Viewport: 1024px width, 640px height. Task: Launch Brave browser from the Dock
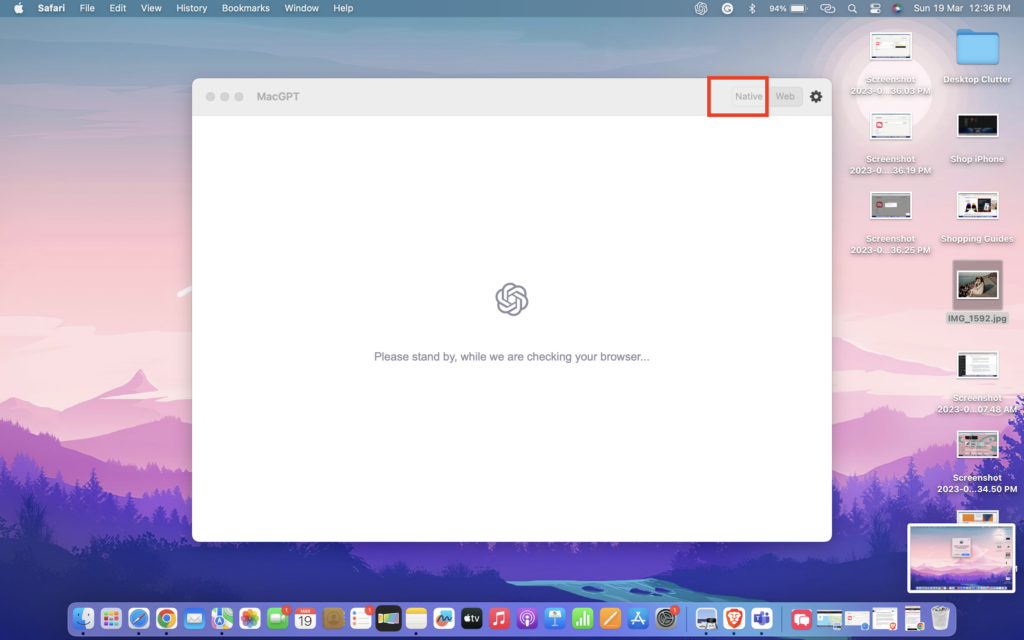coord(734,618)
